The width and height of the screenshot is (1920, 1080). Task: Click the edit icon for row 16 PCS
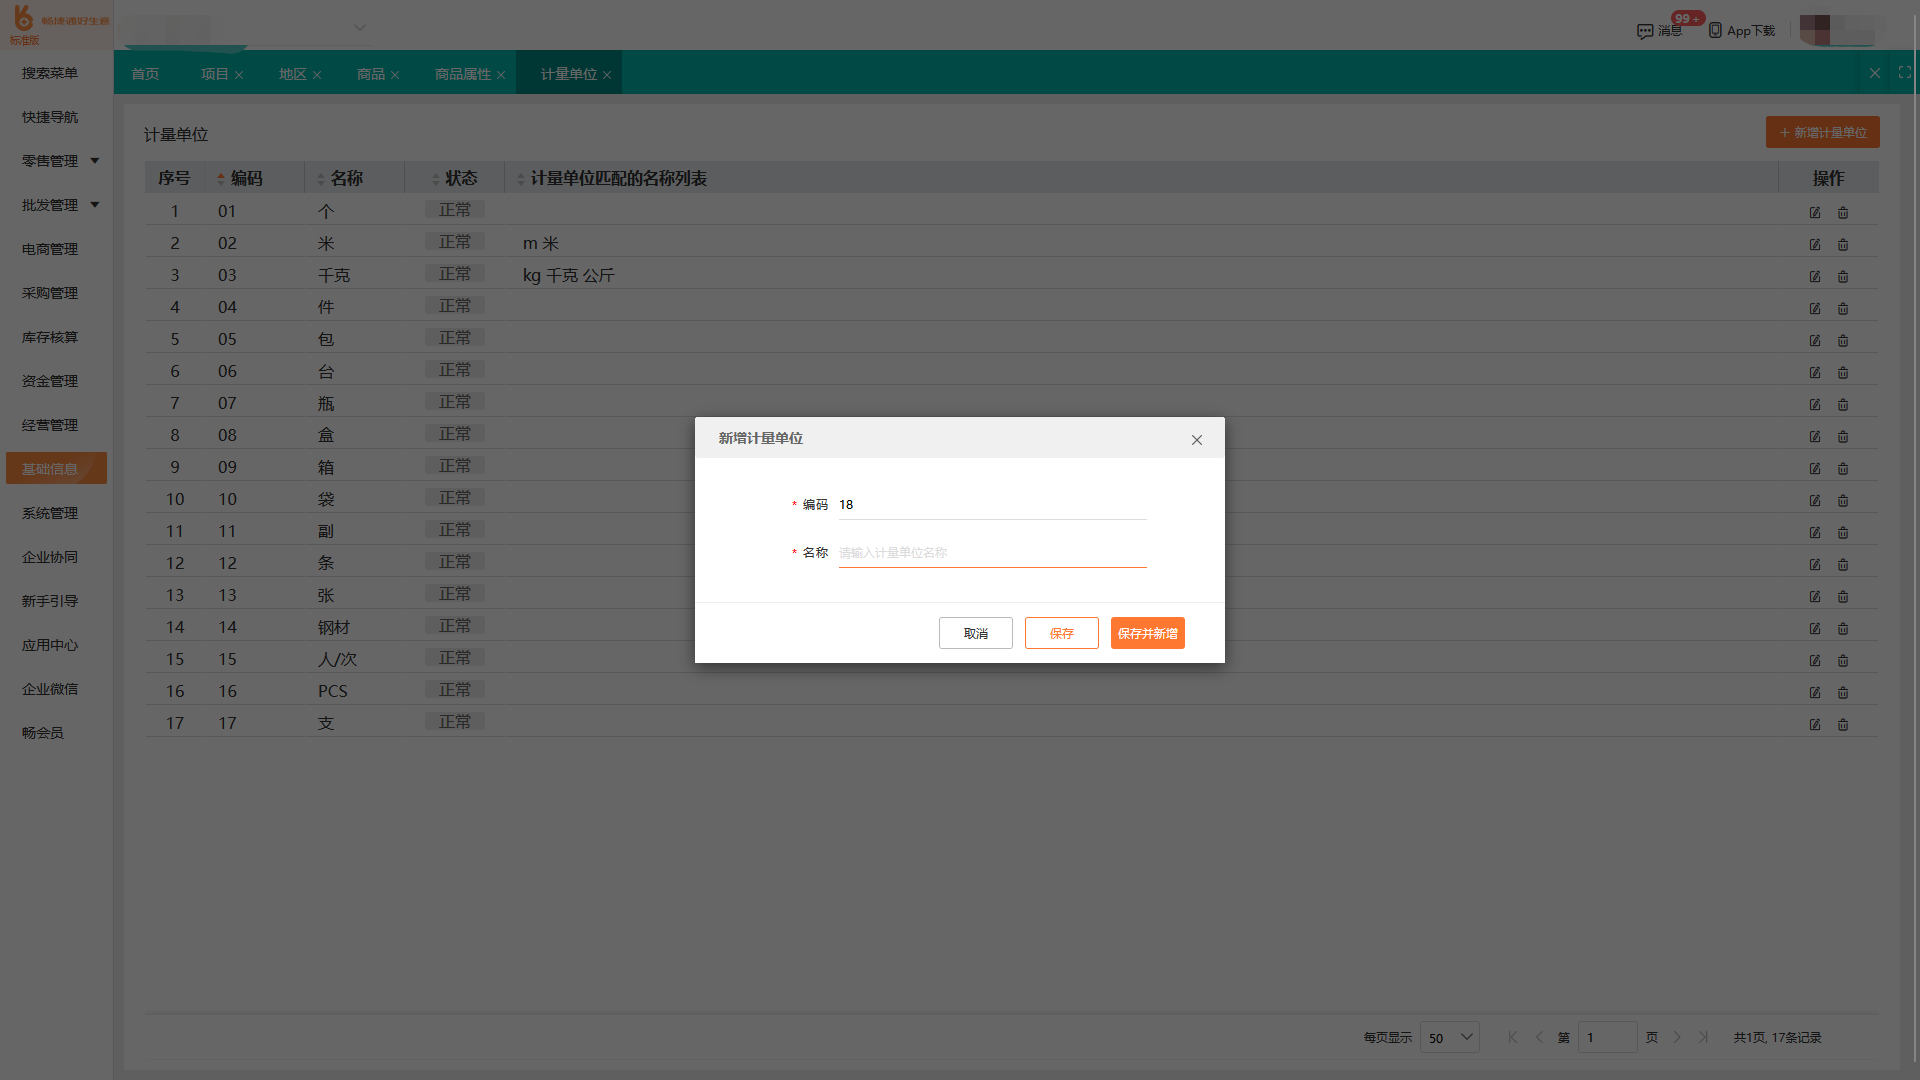click(x=1816, y=691)
